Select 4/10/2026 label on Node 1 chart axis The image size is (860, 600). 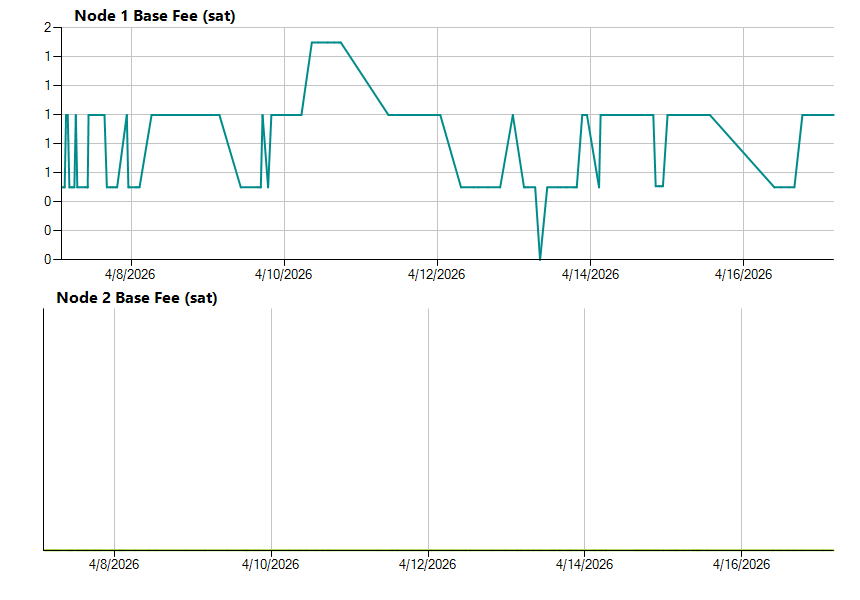coord(284,275)
